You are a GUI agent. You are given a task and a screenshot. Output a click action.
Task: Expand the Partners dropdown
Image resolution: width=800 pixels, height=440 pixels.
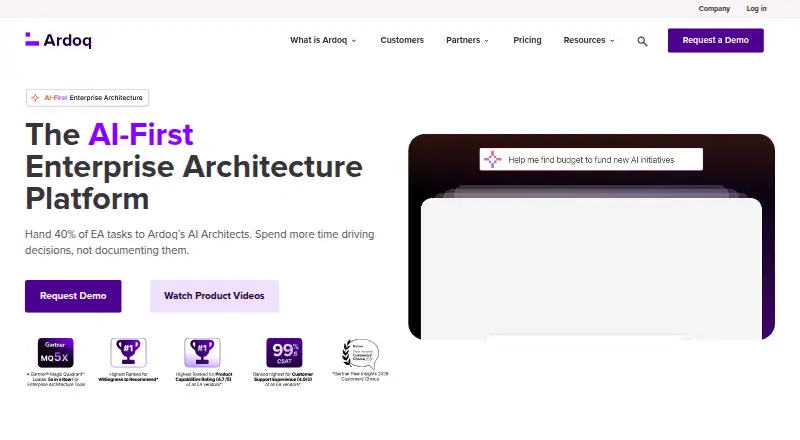tap(467, 40)
